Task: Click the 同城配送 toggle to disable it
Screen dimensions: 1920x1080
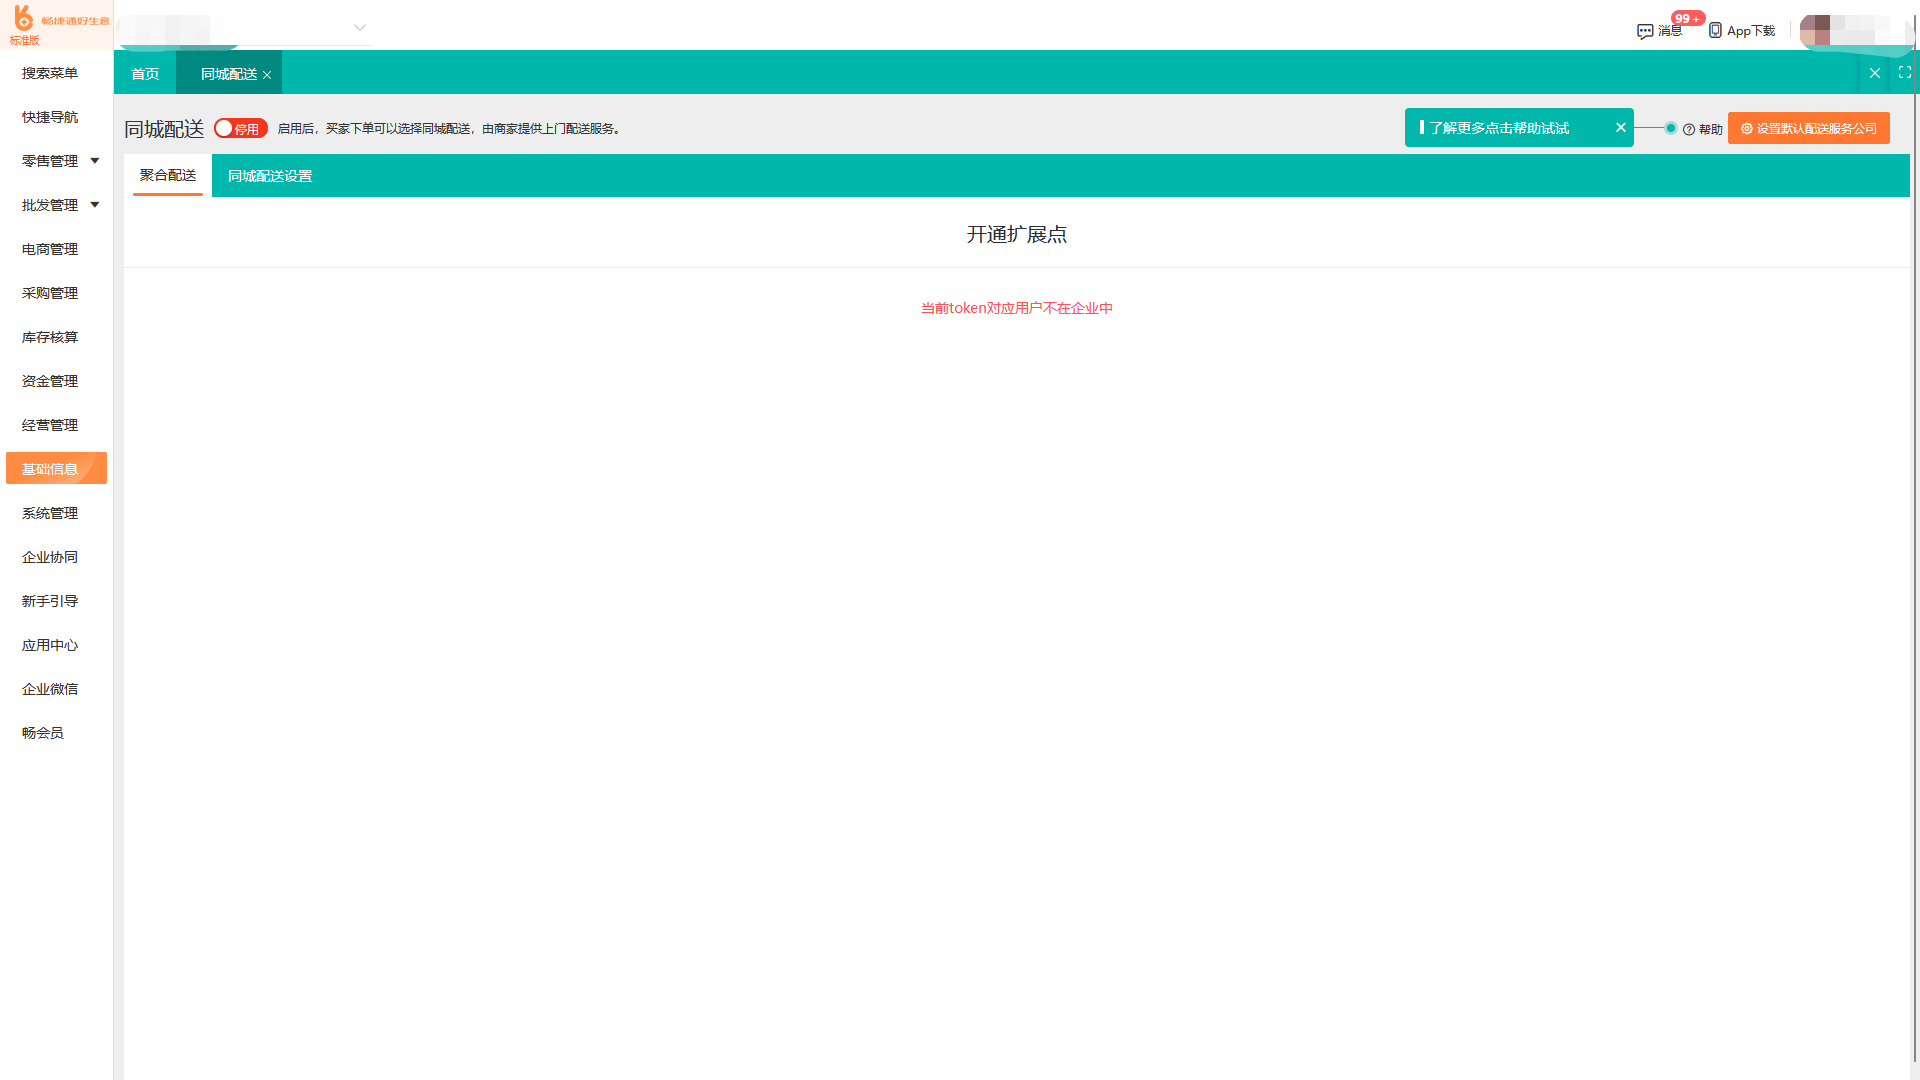Action: click(x=241, y=128)
